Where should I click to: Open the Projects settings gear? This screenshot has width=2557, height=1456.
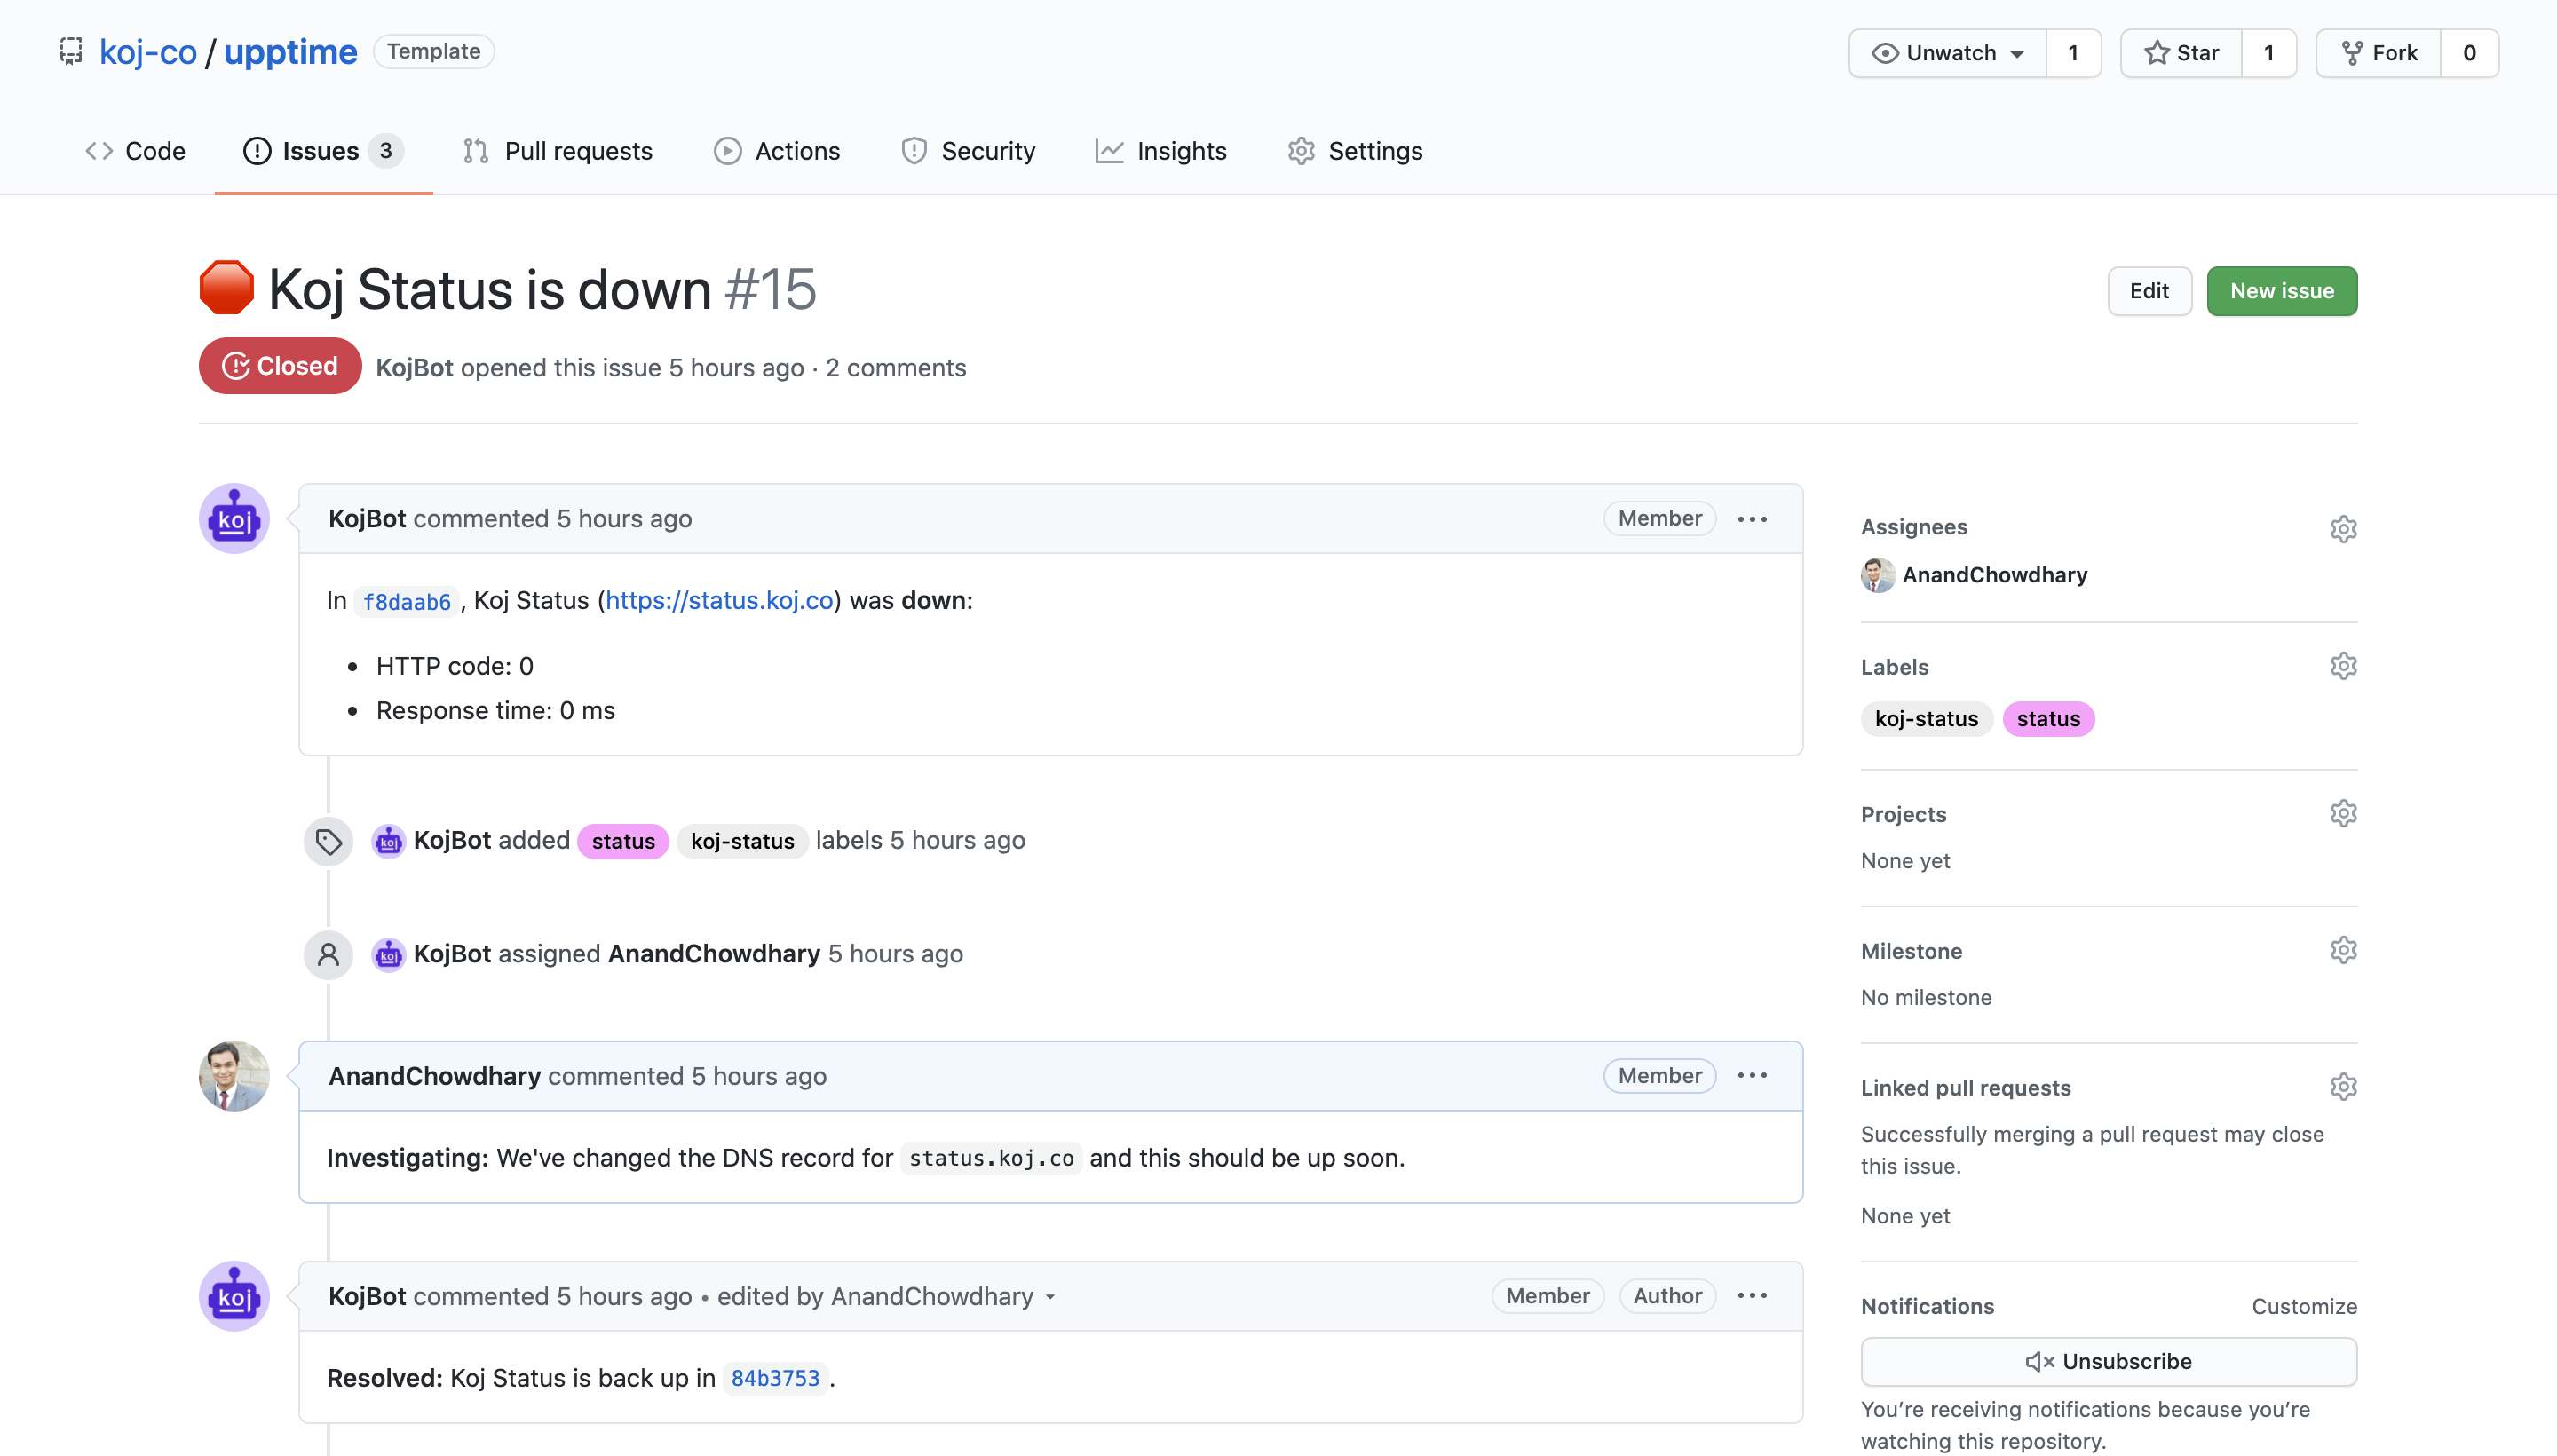tap(2344, 812)
